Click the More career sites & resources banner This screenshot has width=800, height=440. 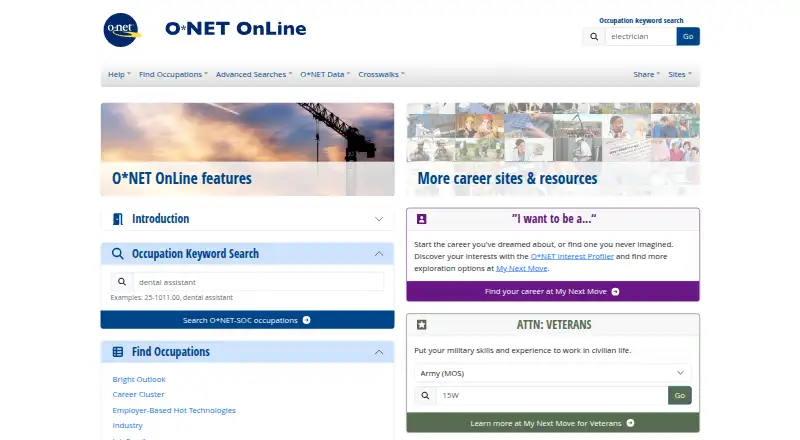[x=553, y=149]
